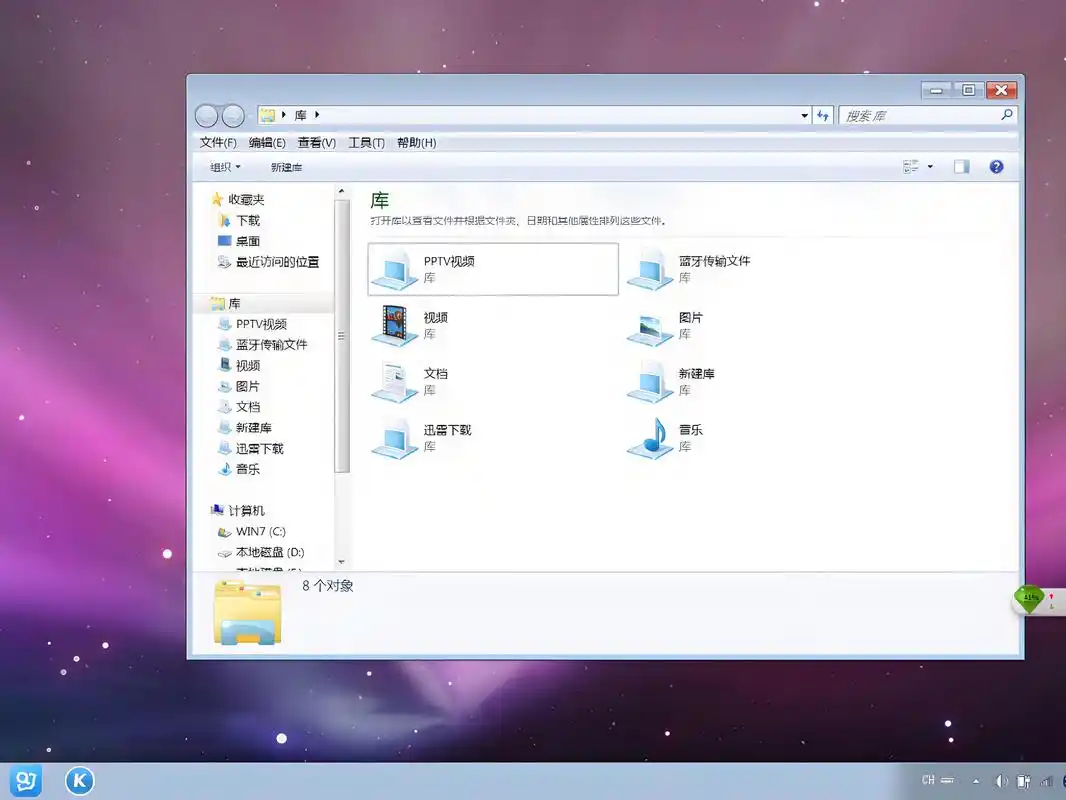The image size is (1066, 800).
Task: Open the K app on taskbar
Action: tap(80, 781)
